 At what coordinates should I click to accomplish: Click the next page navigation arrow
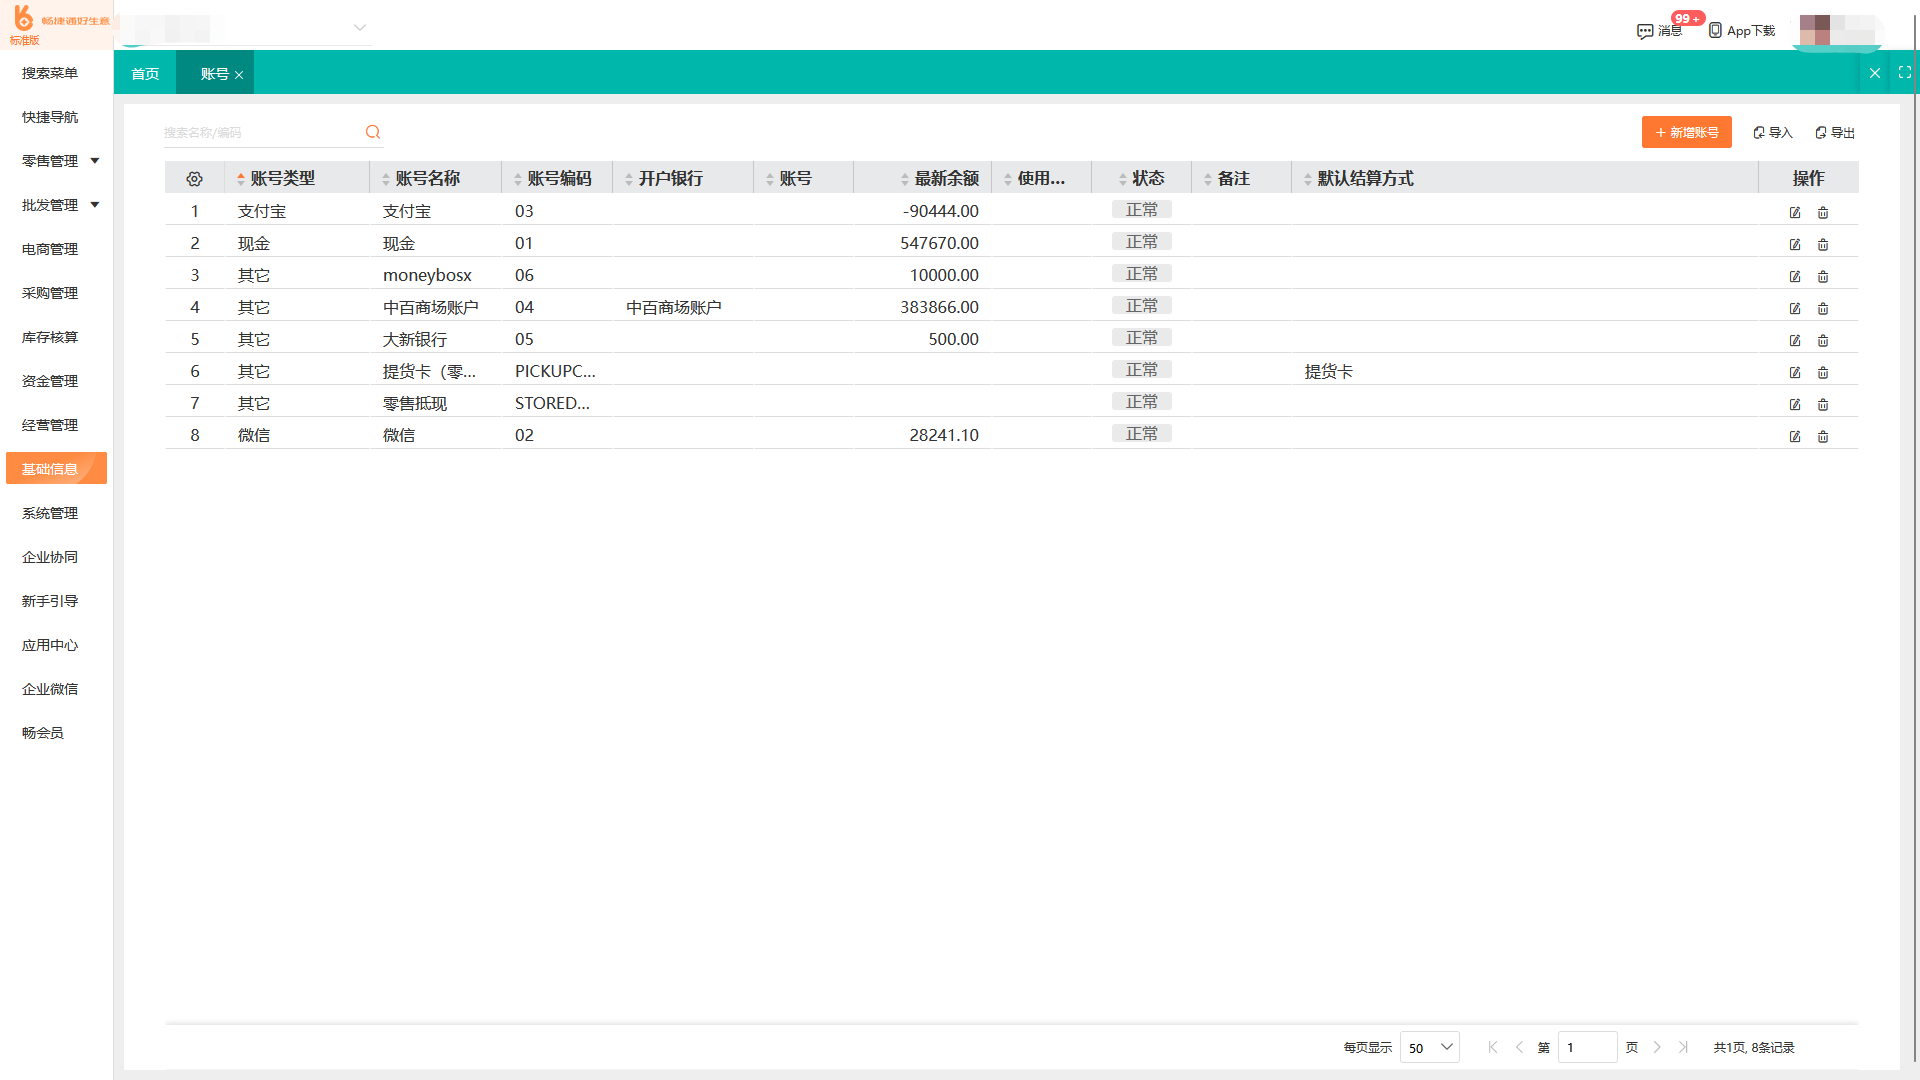click(1660, 1047)
